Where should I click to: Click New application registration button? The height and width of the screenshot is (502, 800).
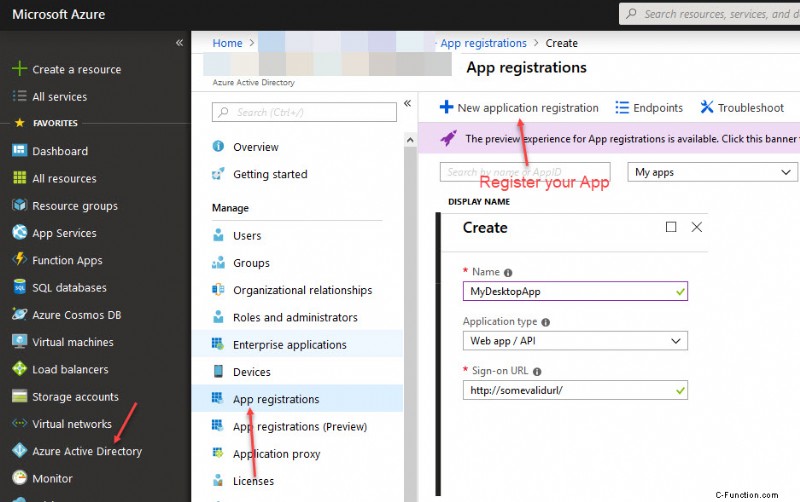[x=519, y=108]
